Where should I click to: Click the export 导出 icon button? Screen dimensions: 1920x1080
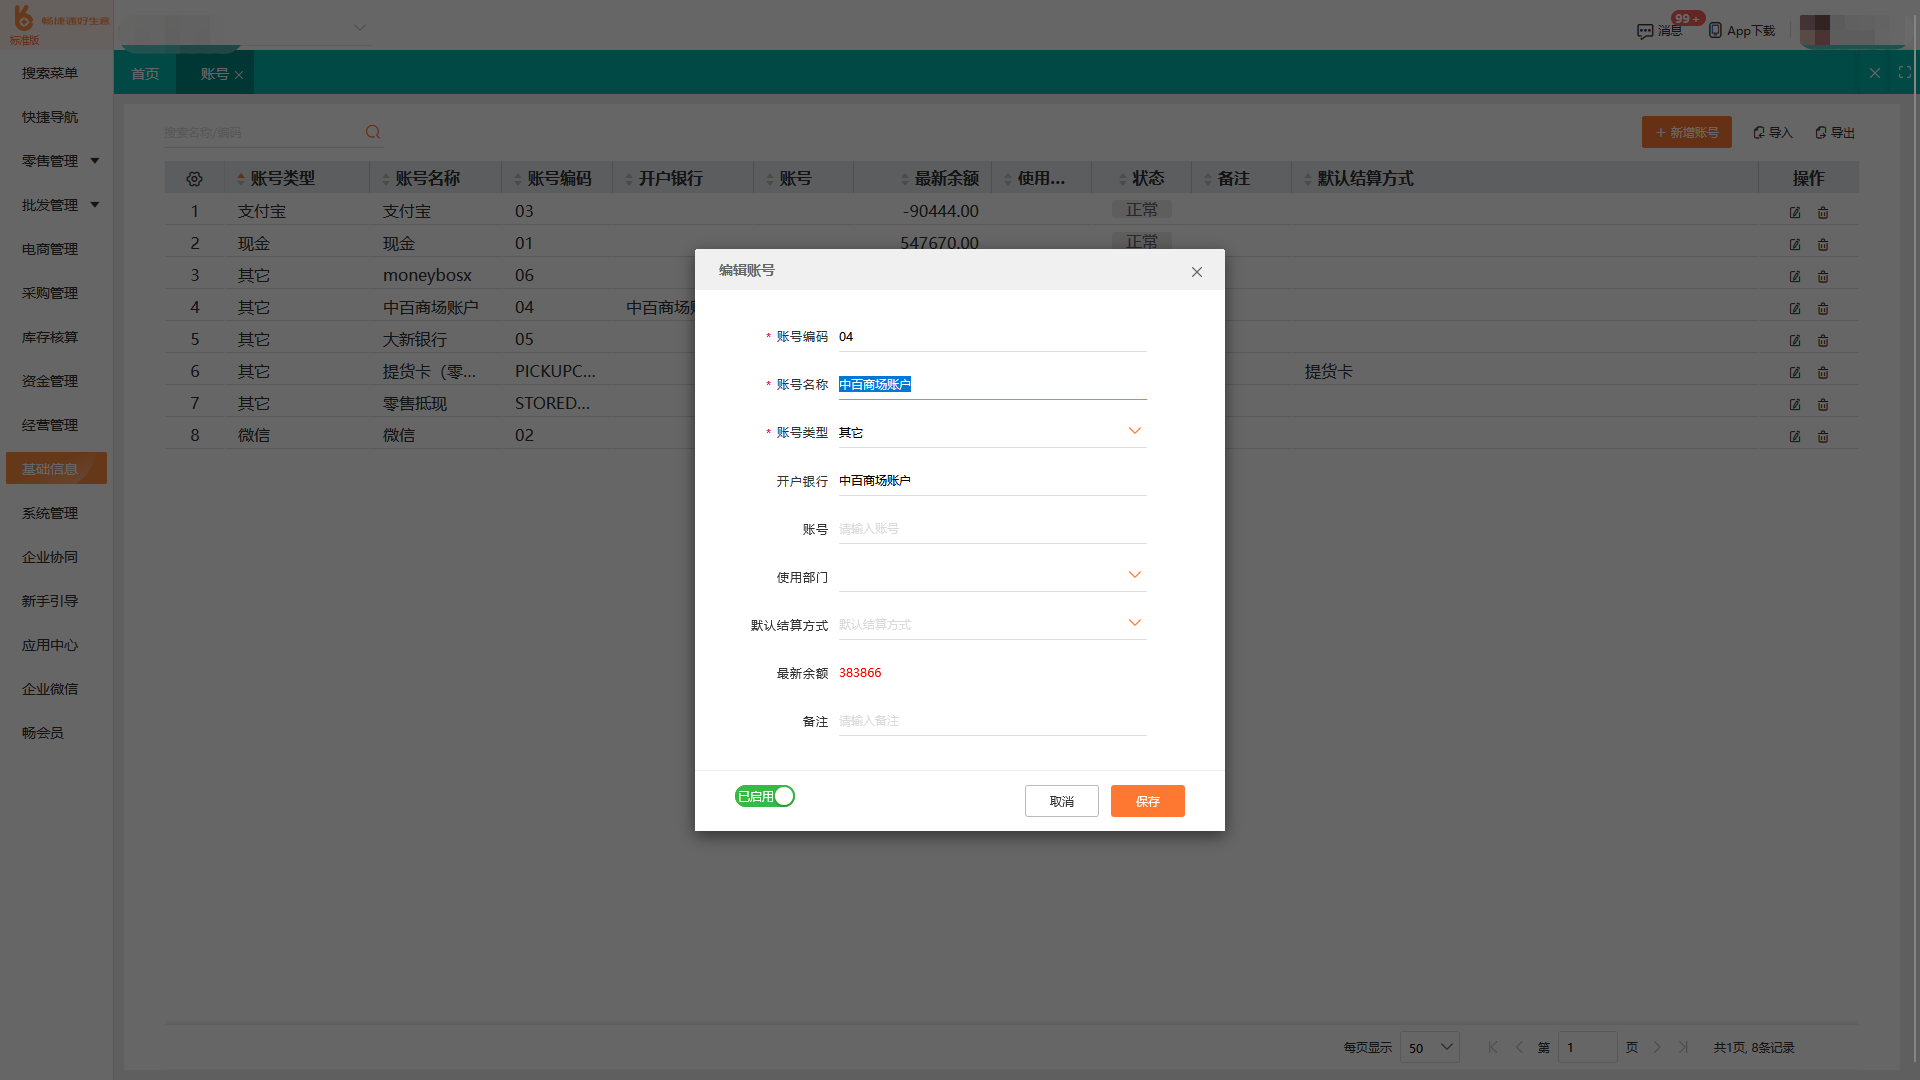coord(1834,132)
